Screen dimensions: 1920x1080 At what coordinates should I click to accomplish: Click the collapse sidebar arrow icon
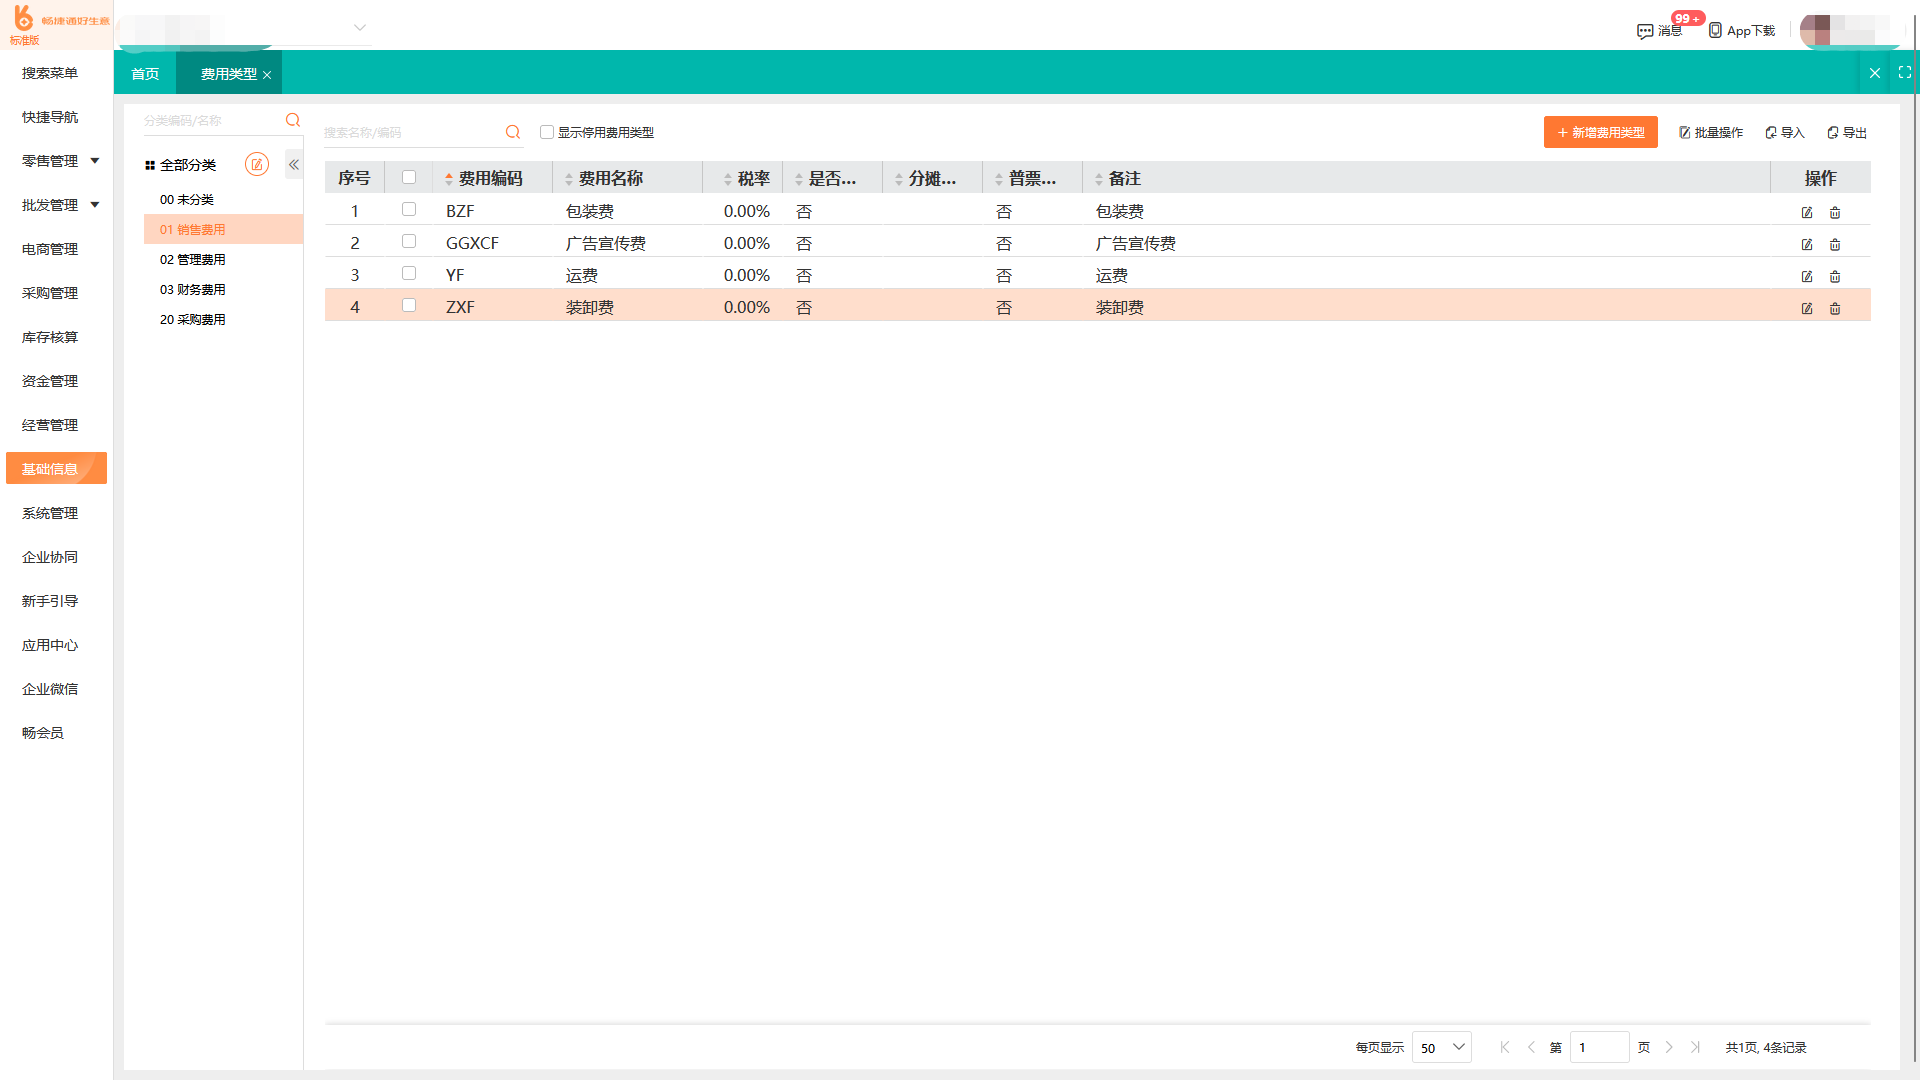(x=293, y=164)
